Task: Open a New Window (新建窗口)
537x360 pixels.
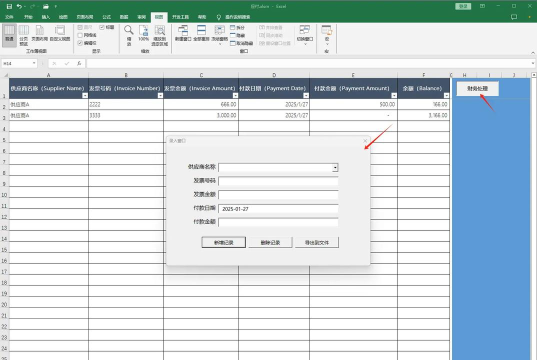Action: [x=183, y=33]
